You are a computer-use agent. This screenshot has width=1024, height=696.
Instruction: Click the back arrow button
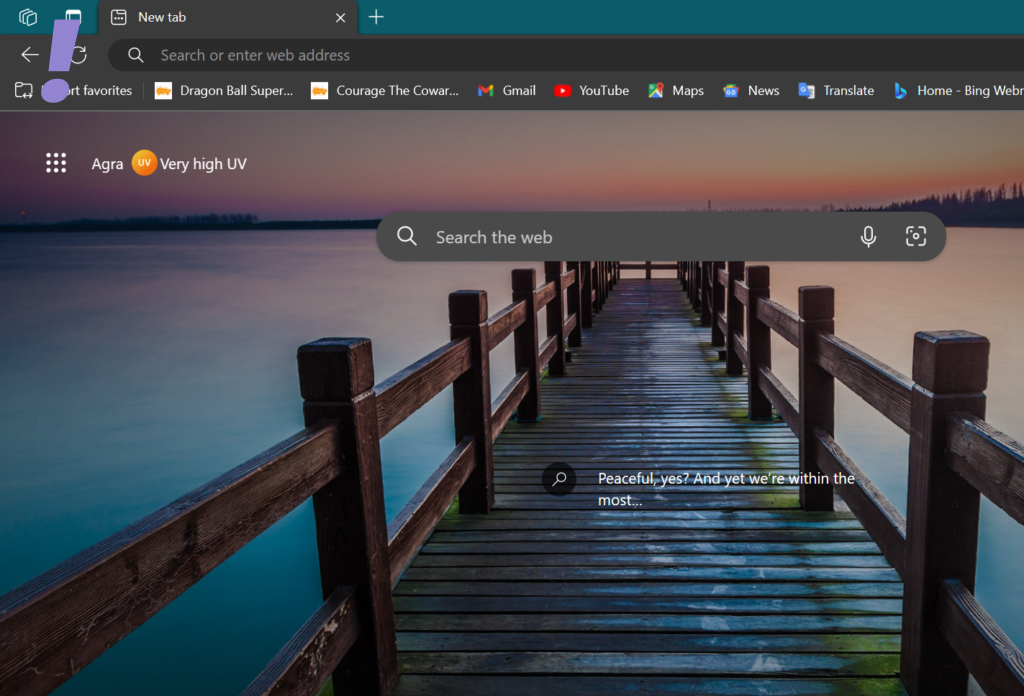tap(30, 55)
